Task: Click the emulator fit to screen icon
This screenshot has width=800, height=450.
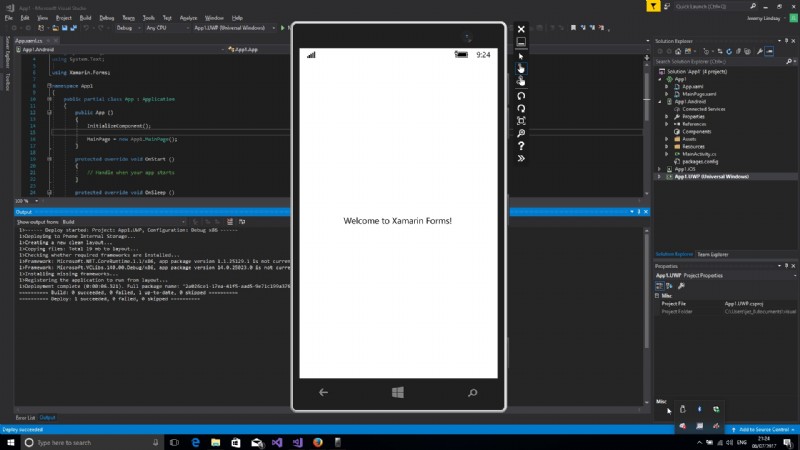Action: point(521,120)
